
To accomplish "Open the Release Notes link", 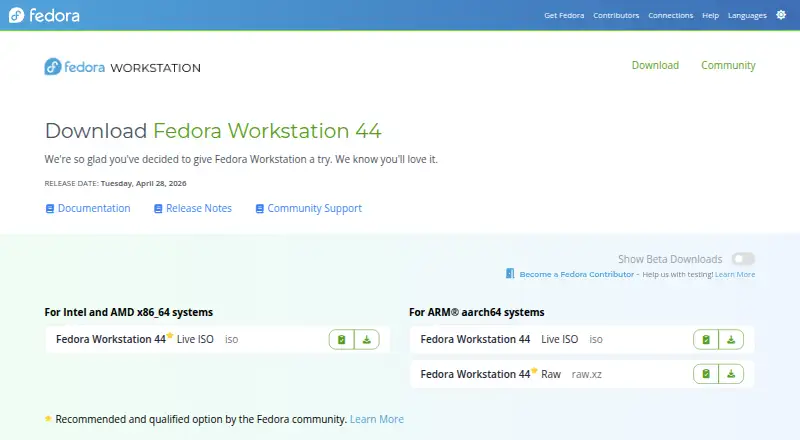I will pyautogui.click(x=198, y=208).
